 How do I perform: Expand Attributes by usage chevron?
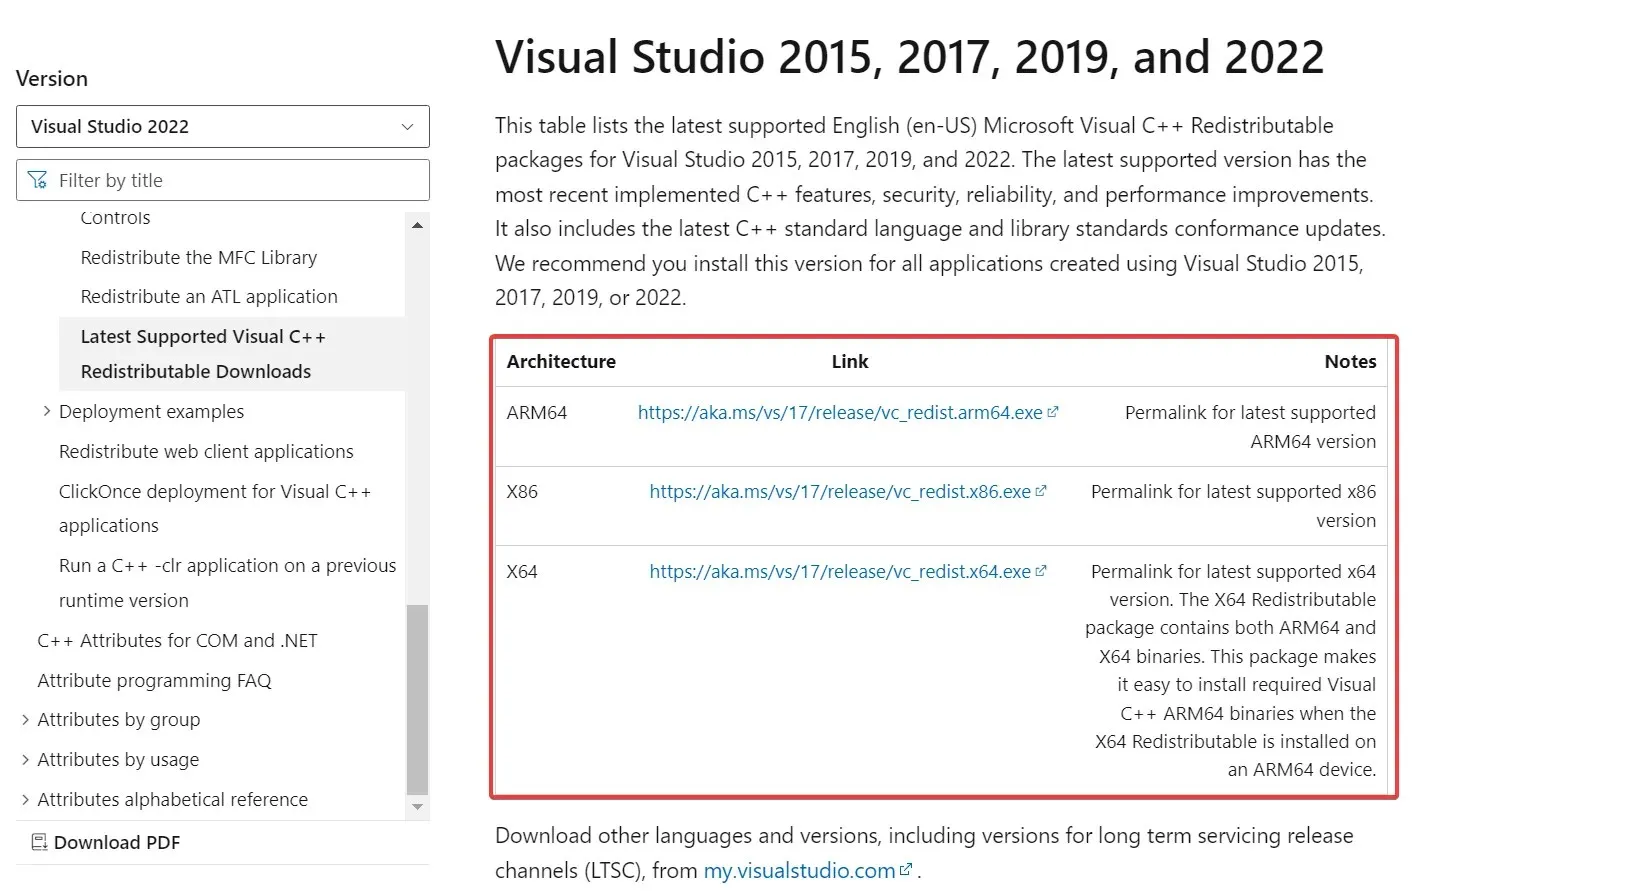25,759
